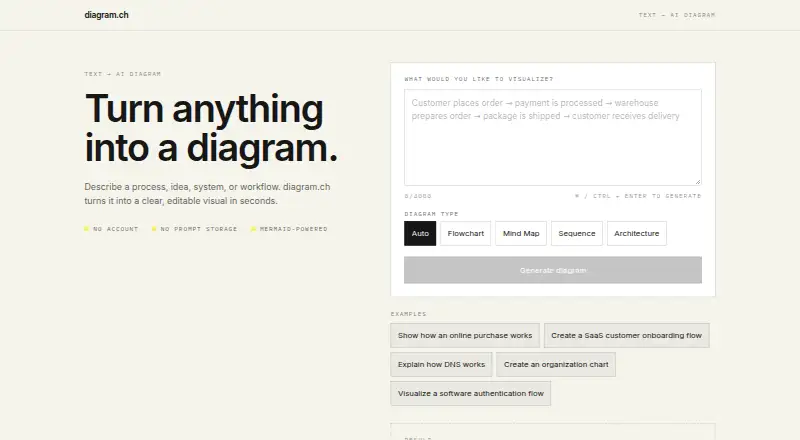This screenshot has width=800, height=440.
Task: Click the Generate diagram button
Action: [x=553, y=270]
